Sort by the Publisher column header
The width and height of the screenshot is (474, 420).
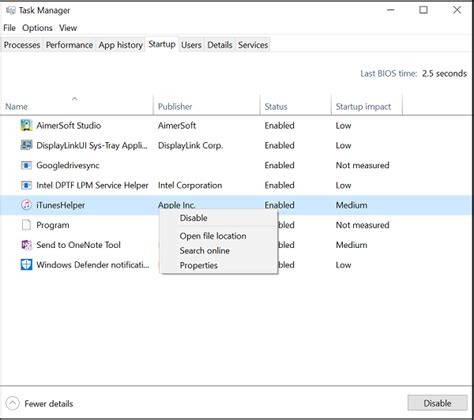click(207, 106)
